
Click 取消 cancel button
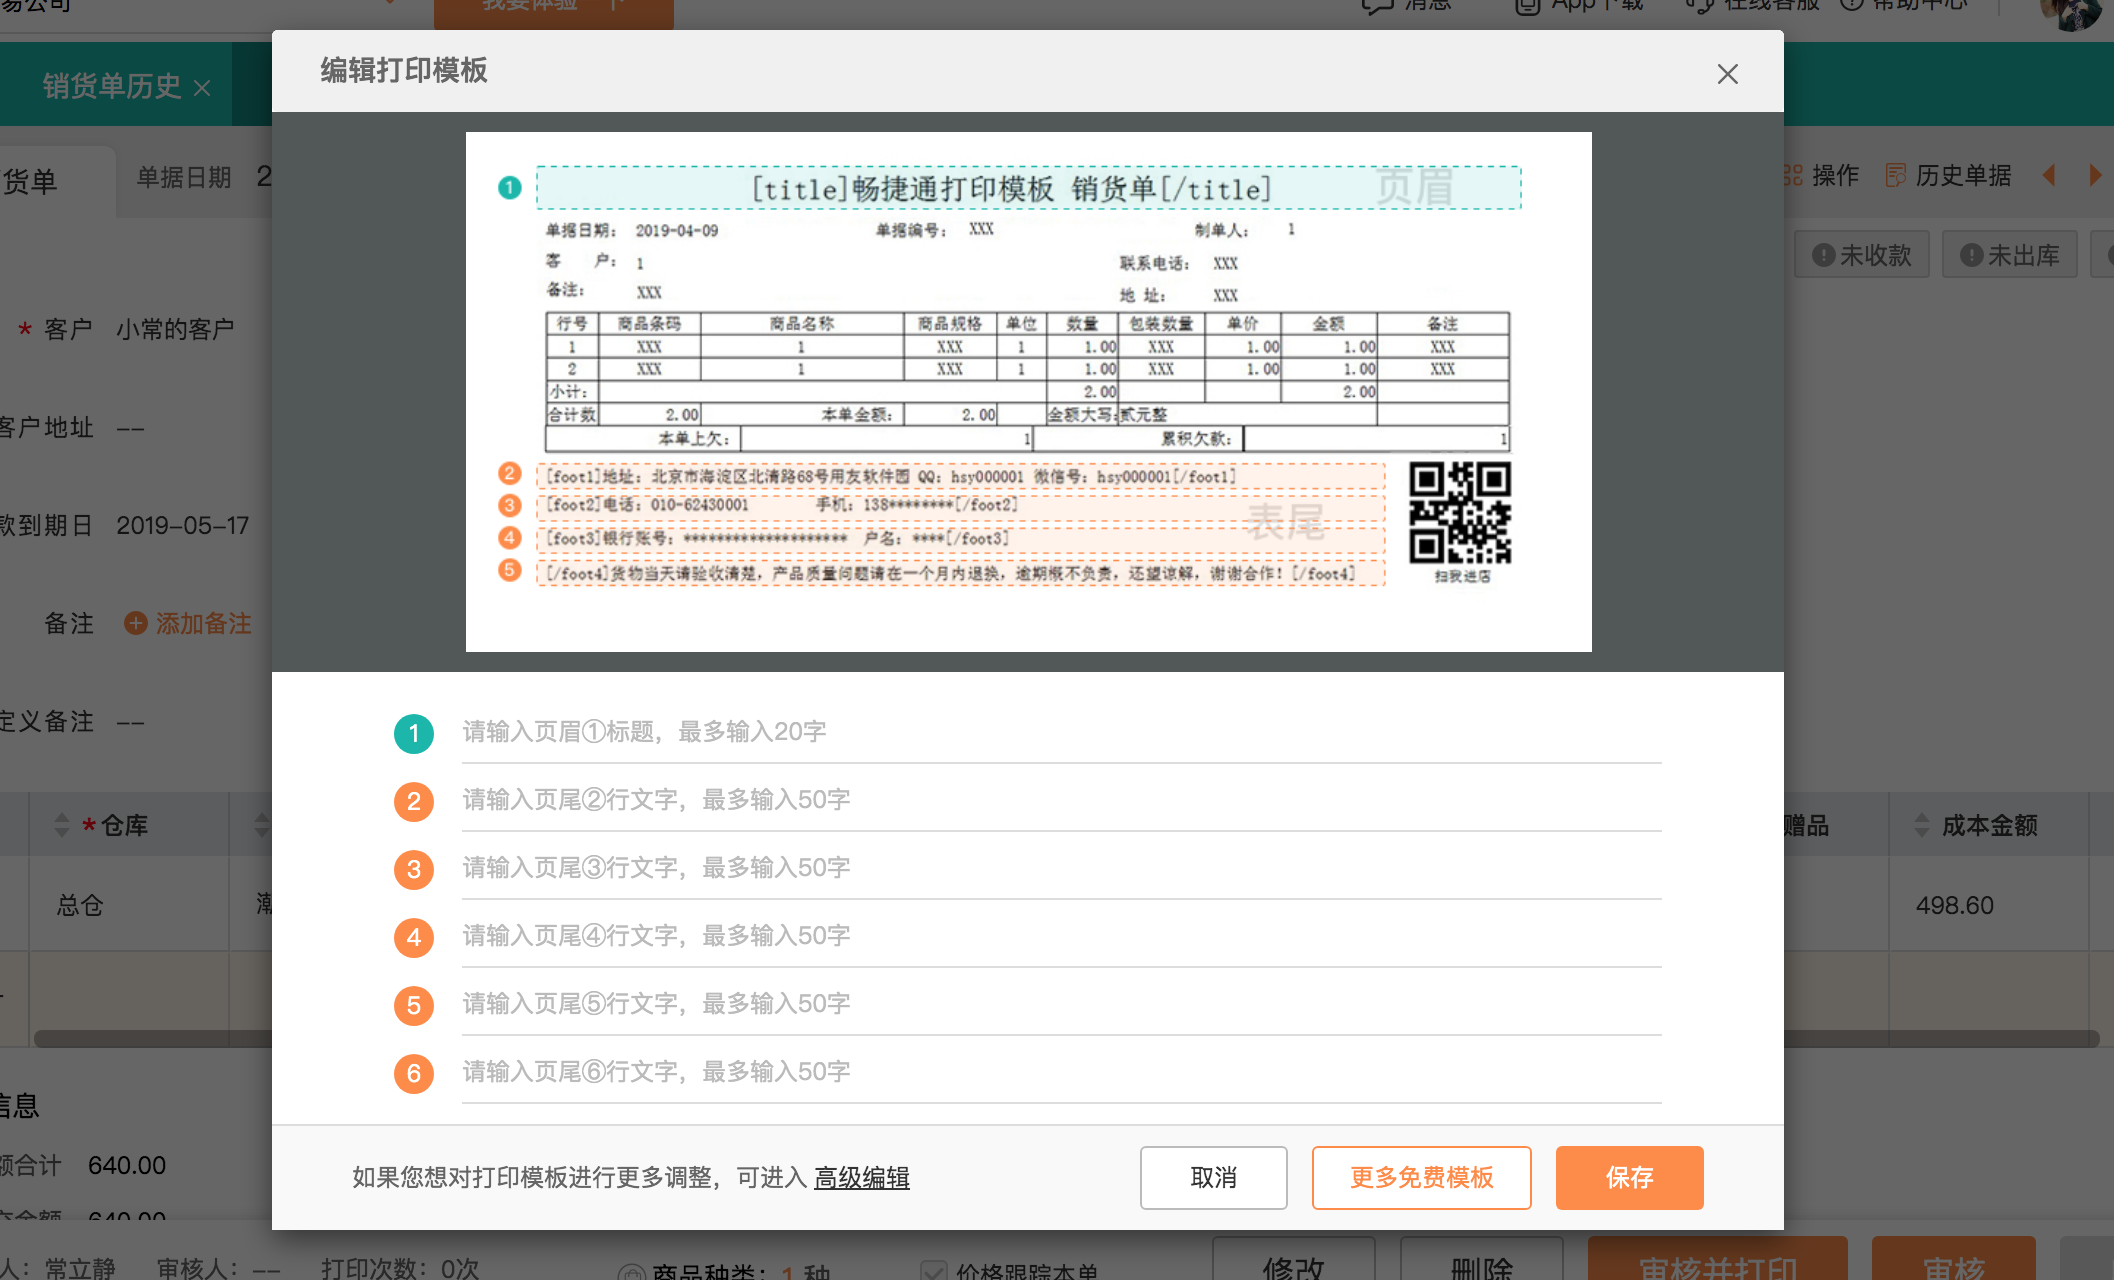pyautogui.click(x=1217, y=1176)
